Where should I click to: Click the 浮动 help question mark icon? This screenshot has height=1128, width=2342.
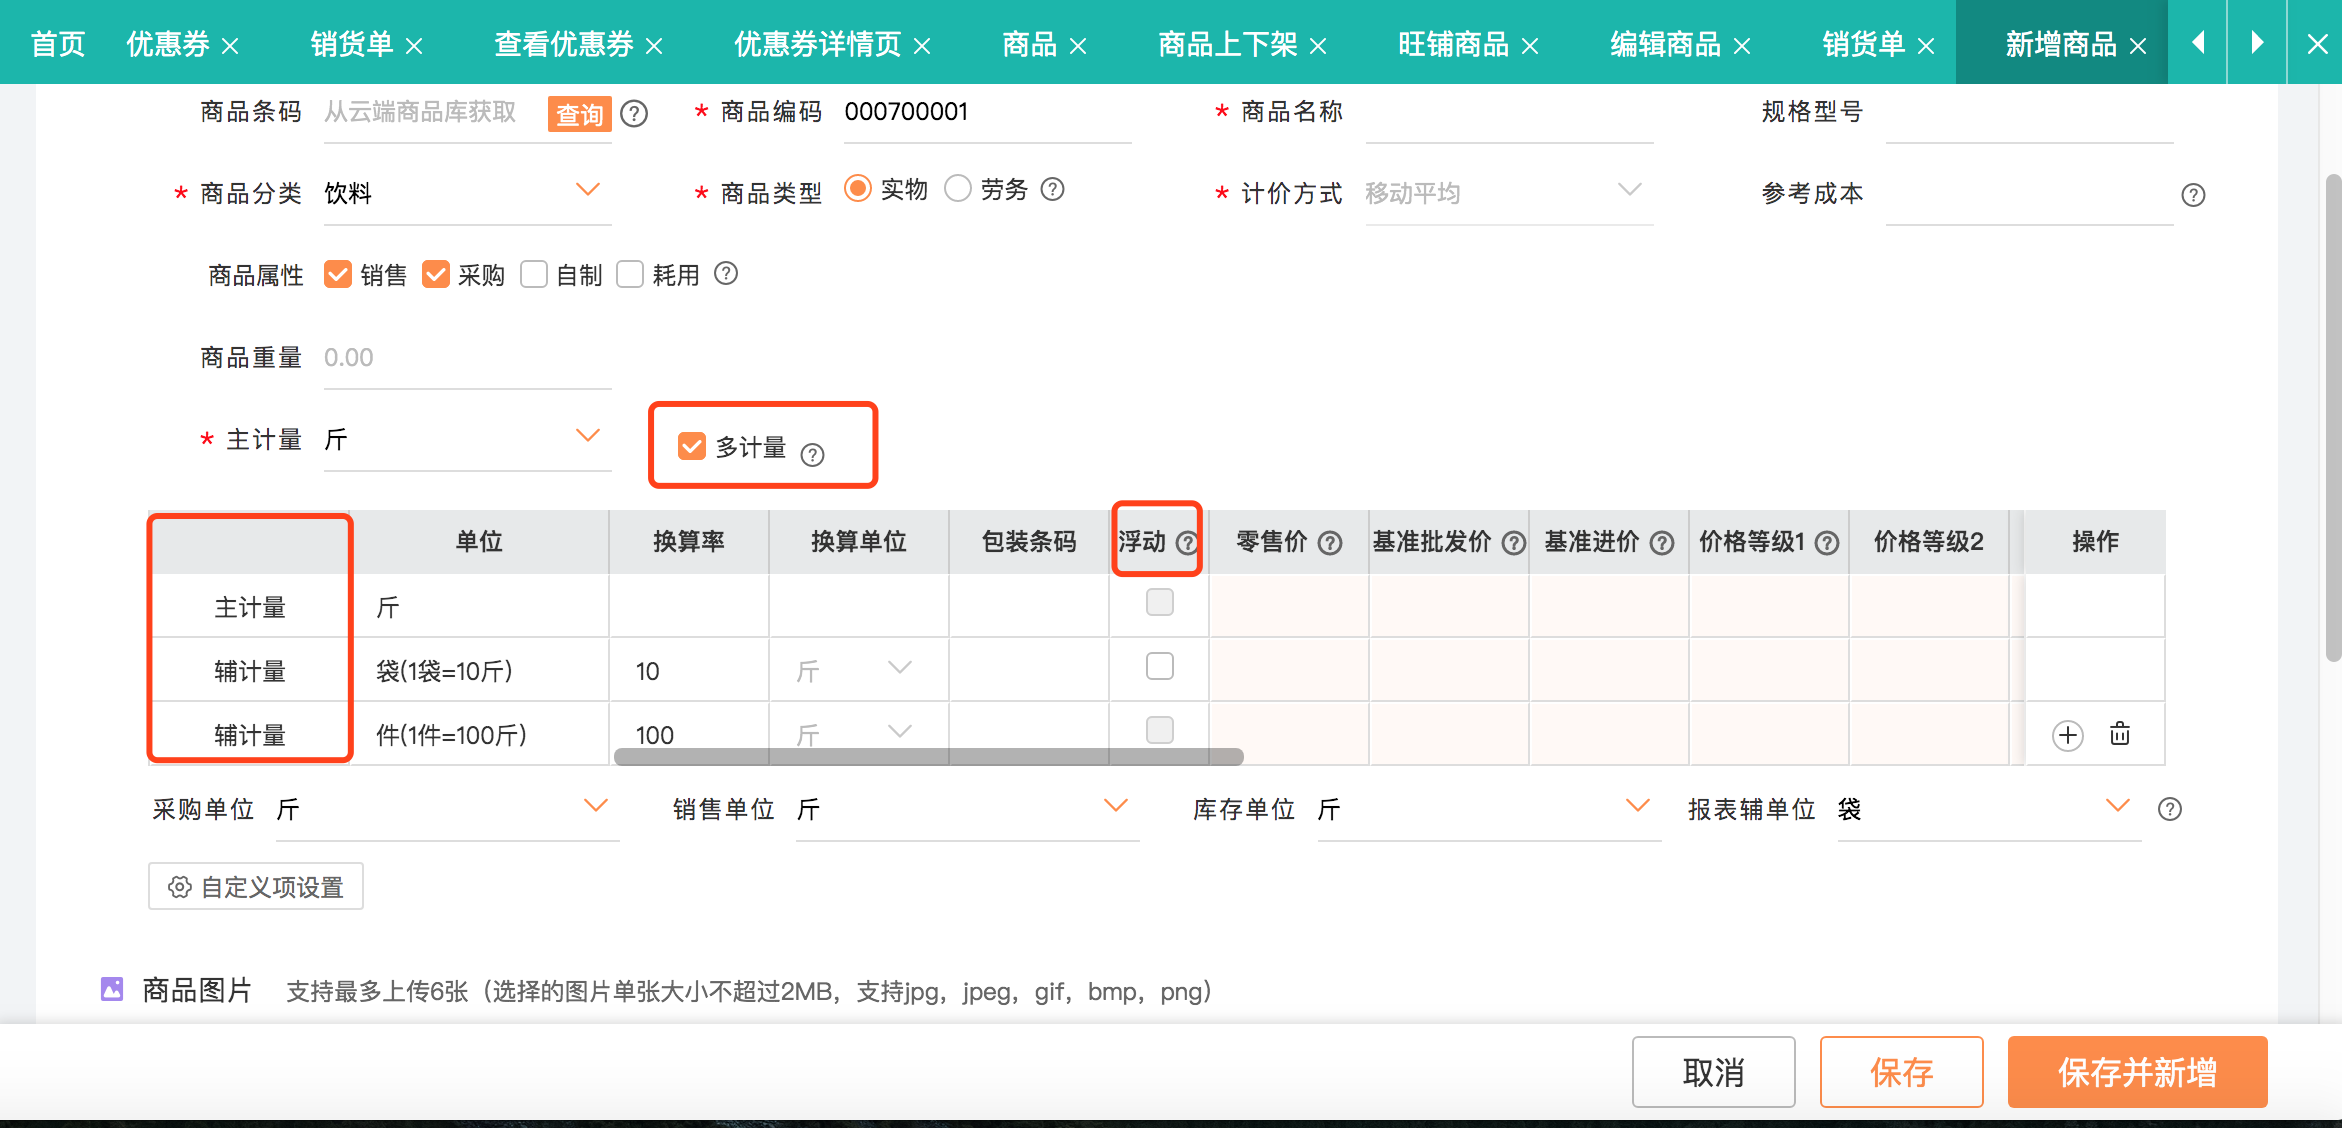(x=1187, y=541)
